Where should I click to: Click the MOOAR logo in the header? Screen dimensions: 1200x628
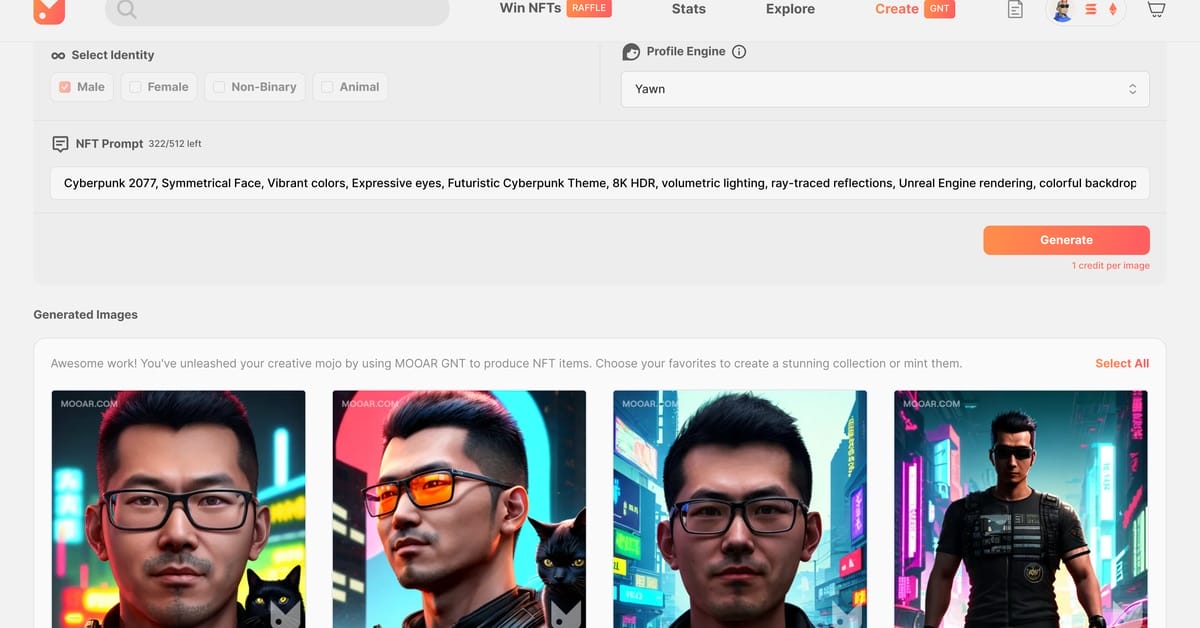click(x=48, y=10)
